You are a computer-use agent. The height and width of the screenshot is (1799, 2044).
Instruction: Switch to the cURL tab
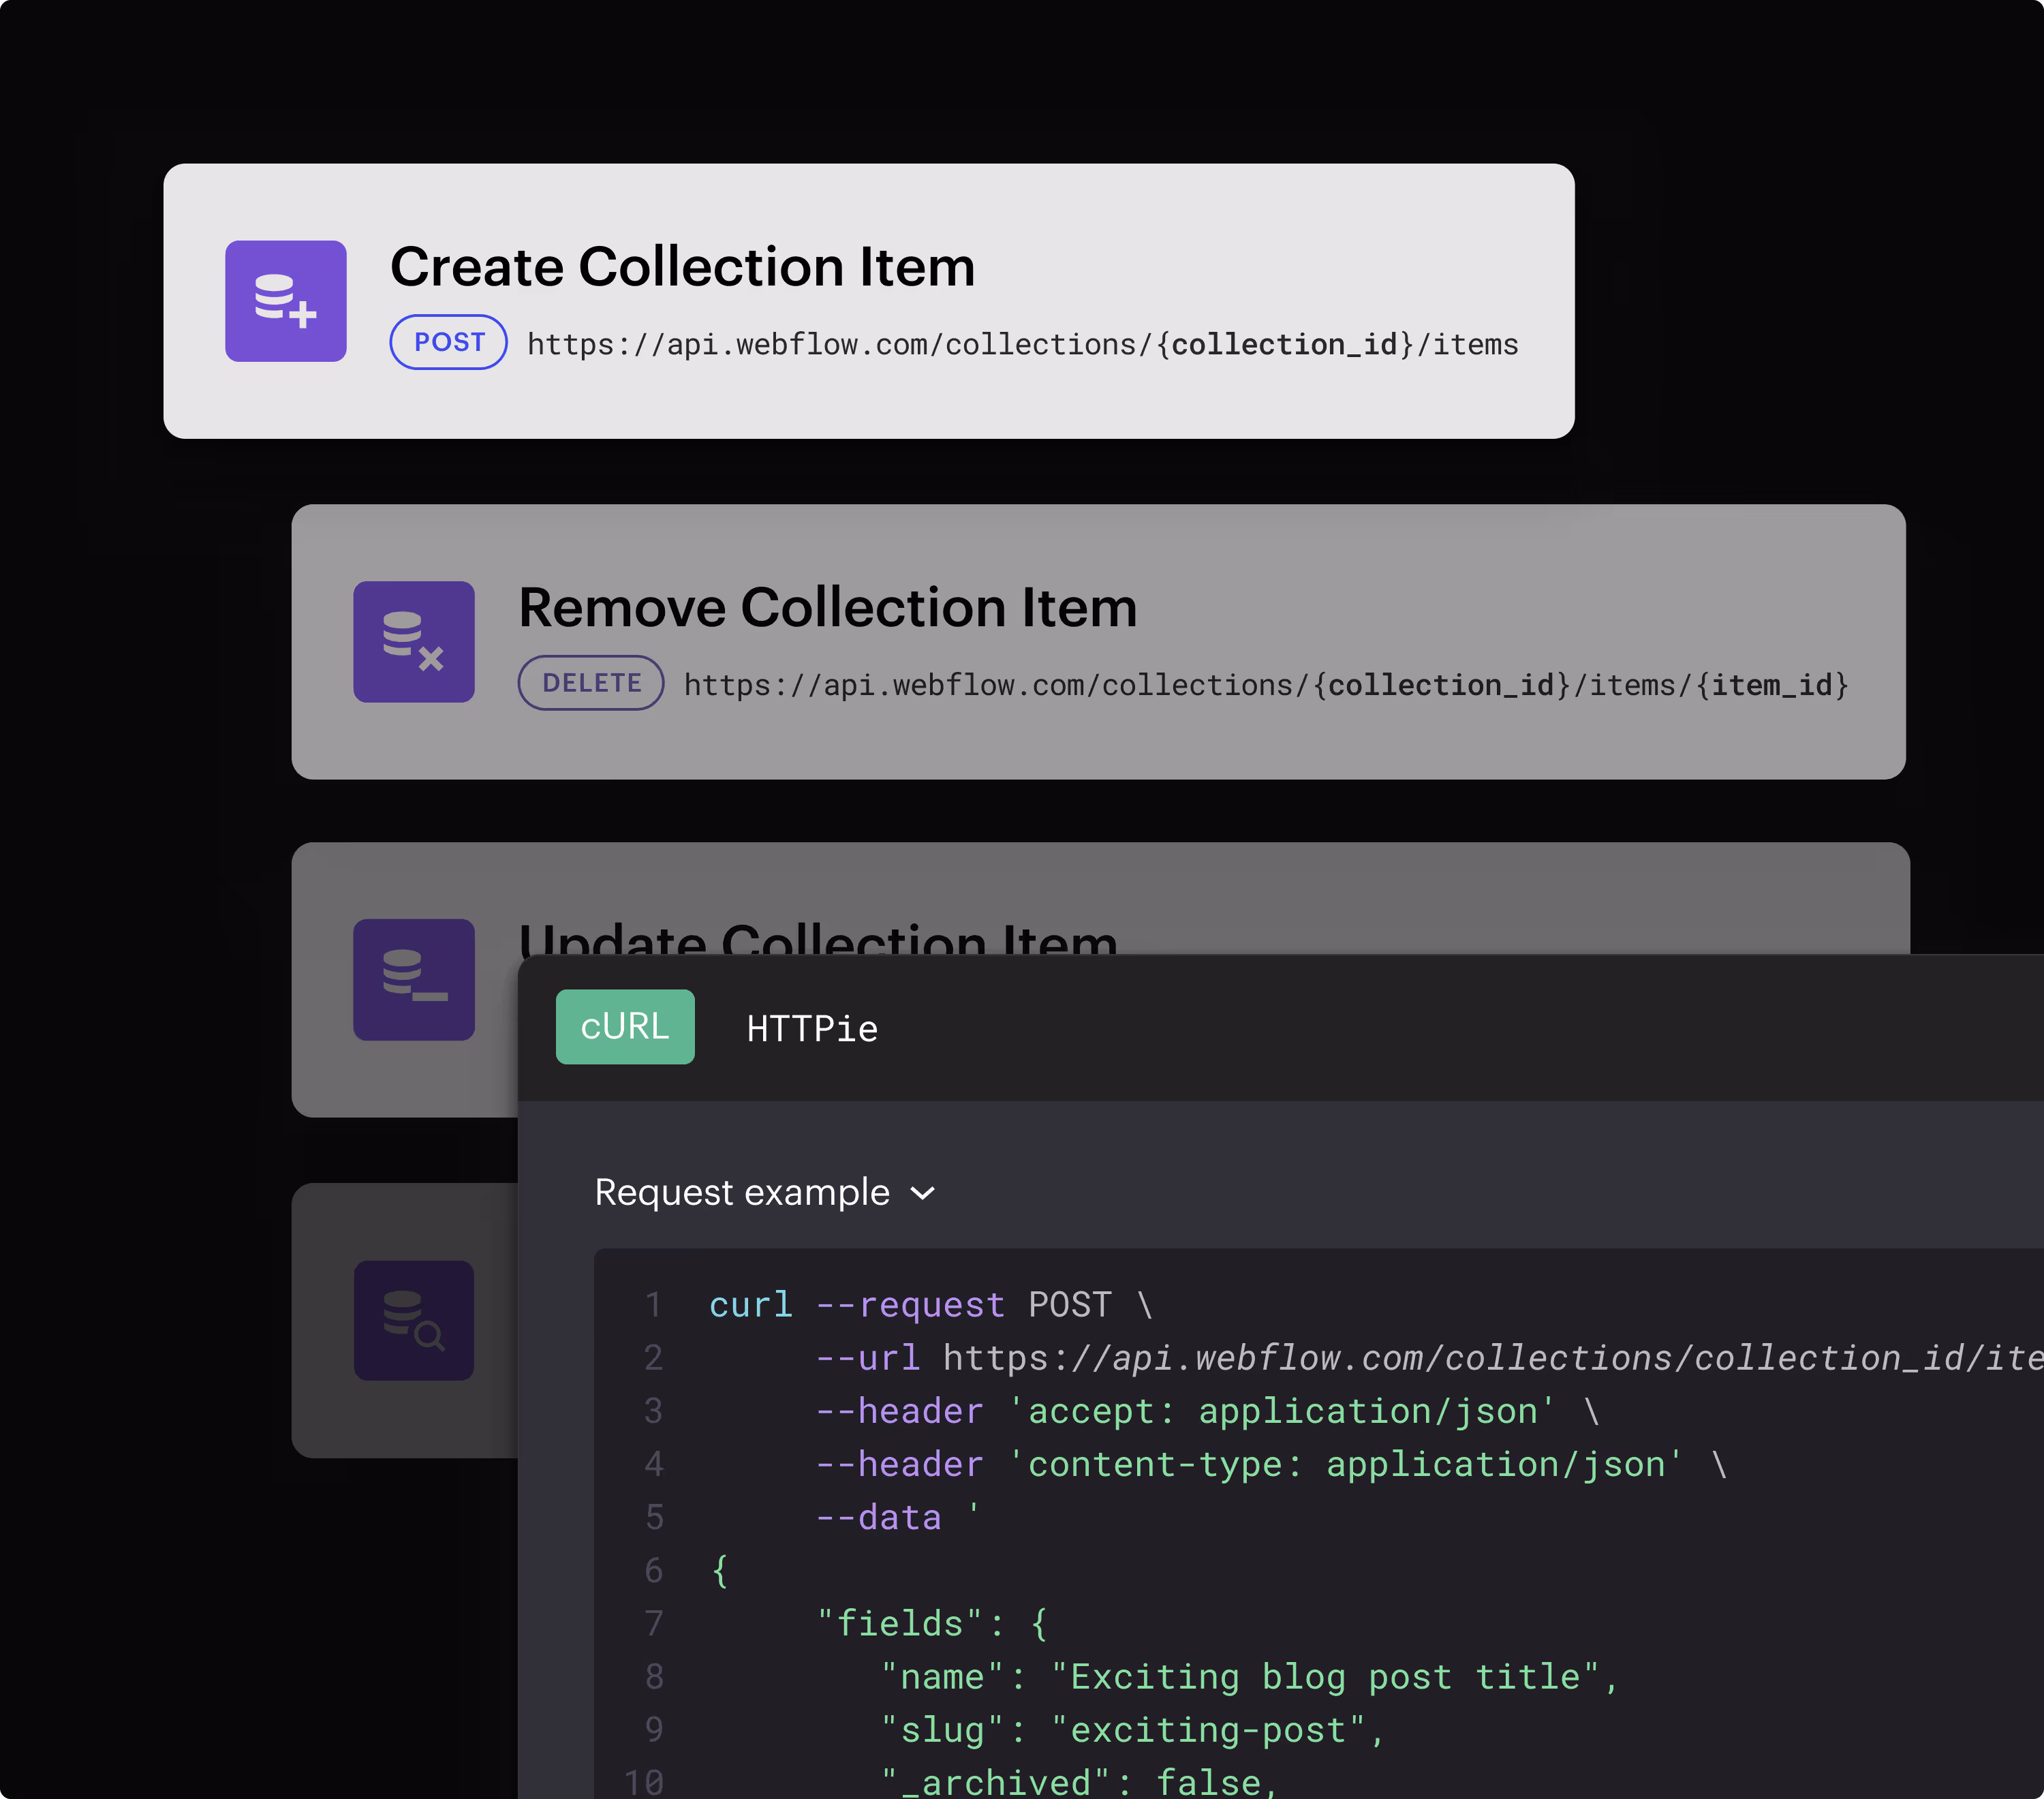coord(625,1027)
